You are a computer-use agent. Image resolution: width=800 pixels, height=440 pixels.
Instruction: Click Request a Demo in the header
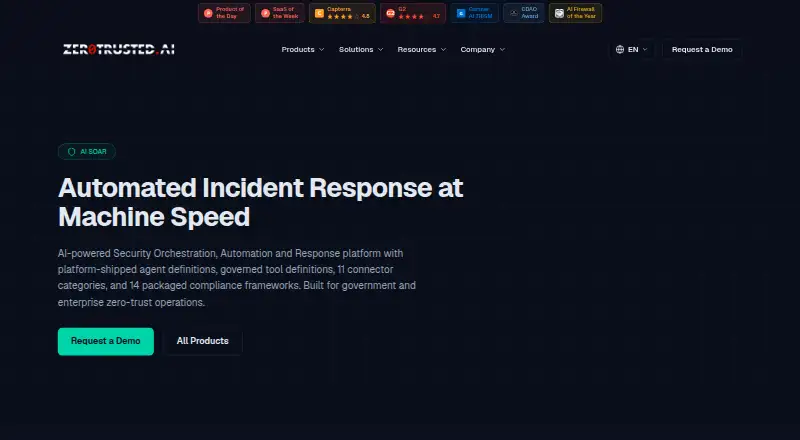702,50
